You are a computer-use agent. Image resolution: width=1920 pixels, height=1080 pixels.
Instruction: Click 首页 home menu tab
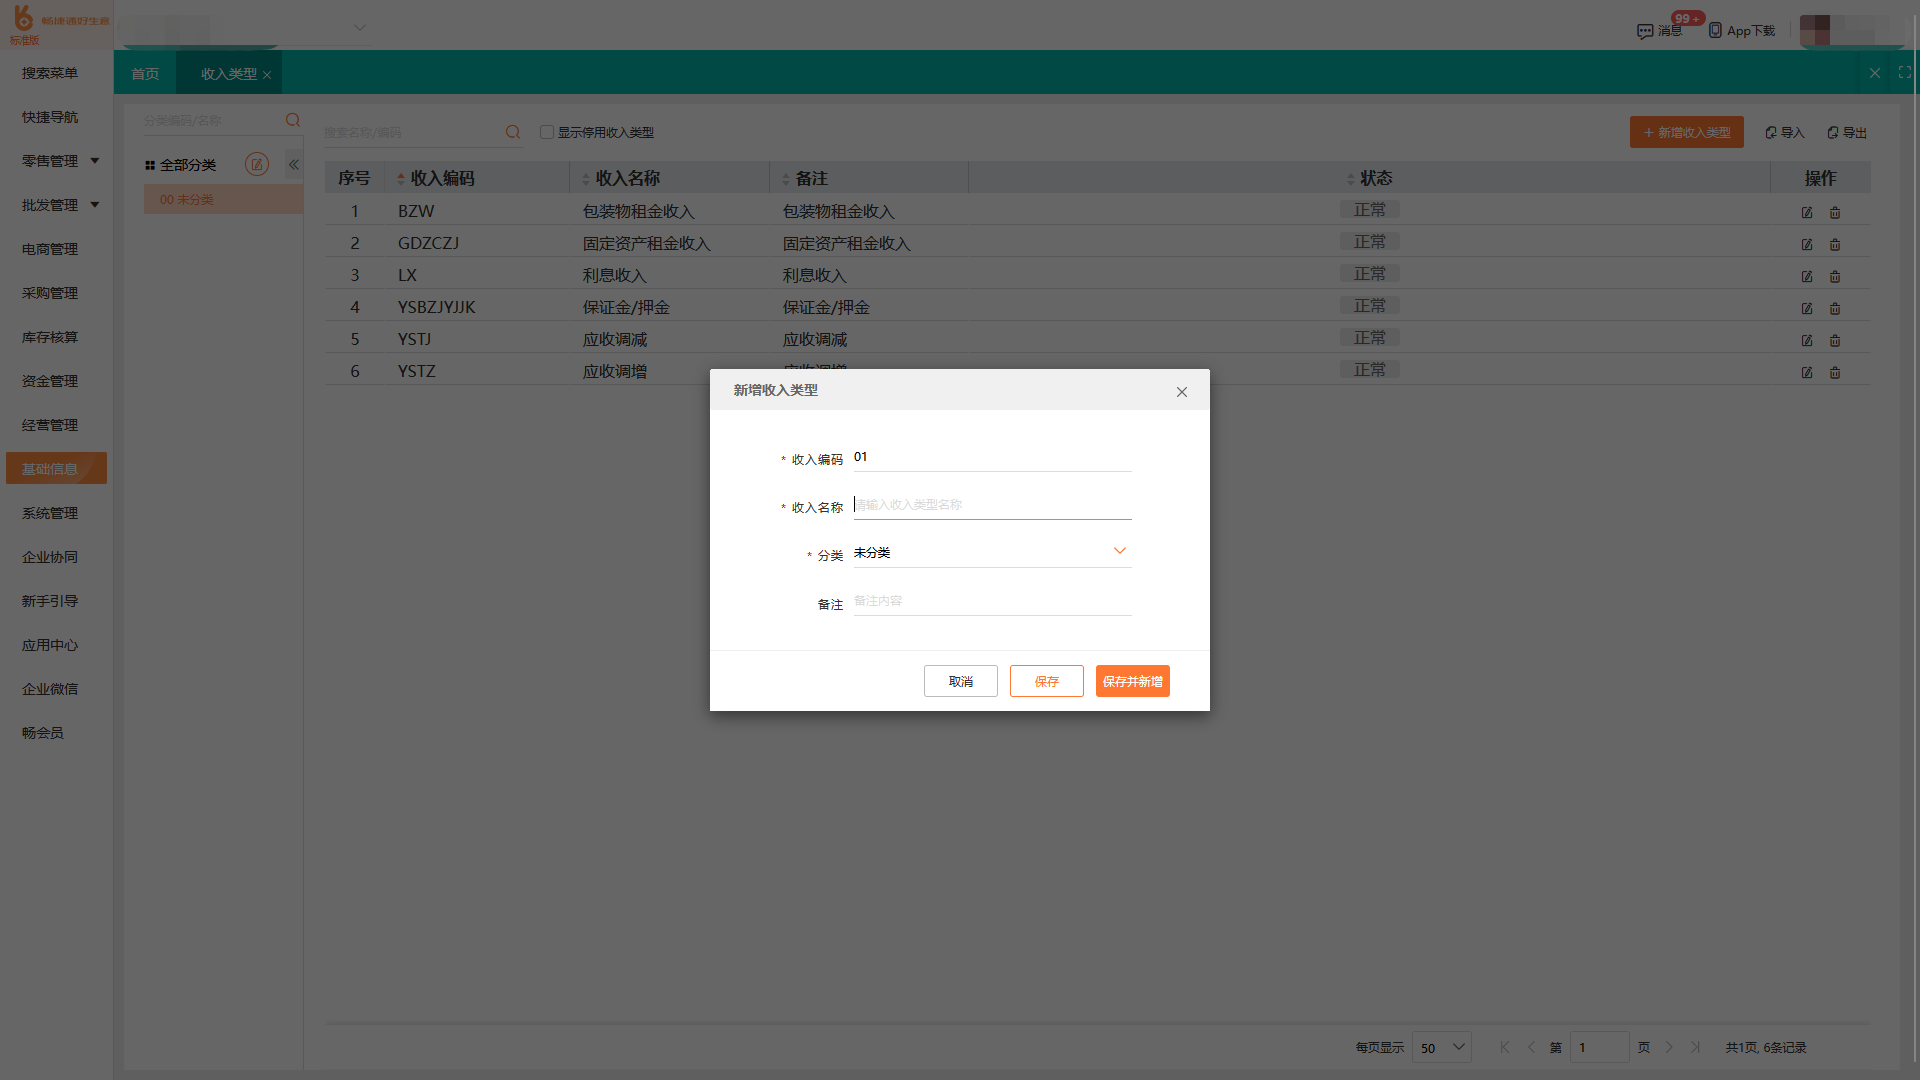click(145, 73)
